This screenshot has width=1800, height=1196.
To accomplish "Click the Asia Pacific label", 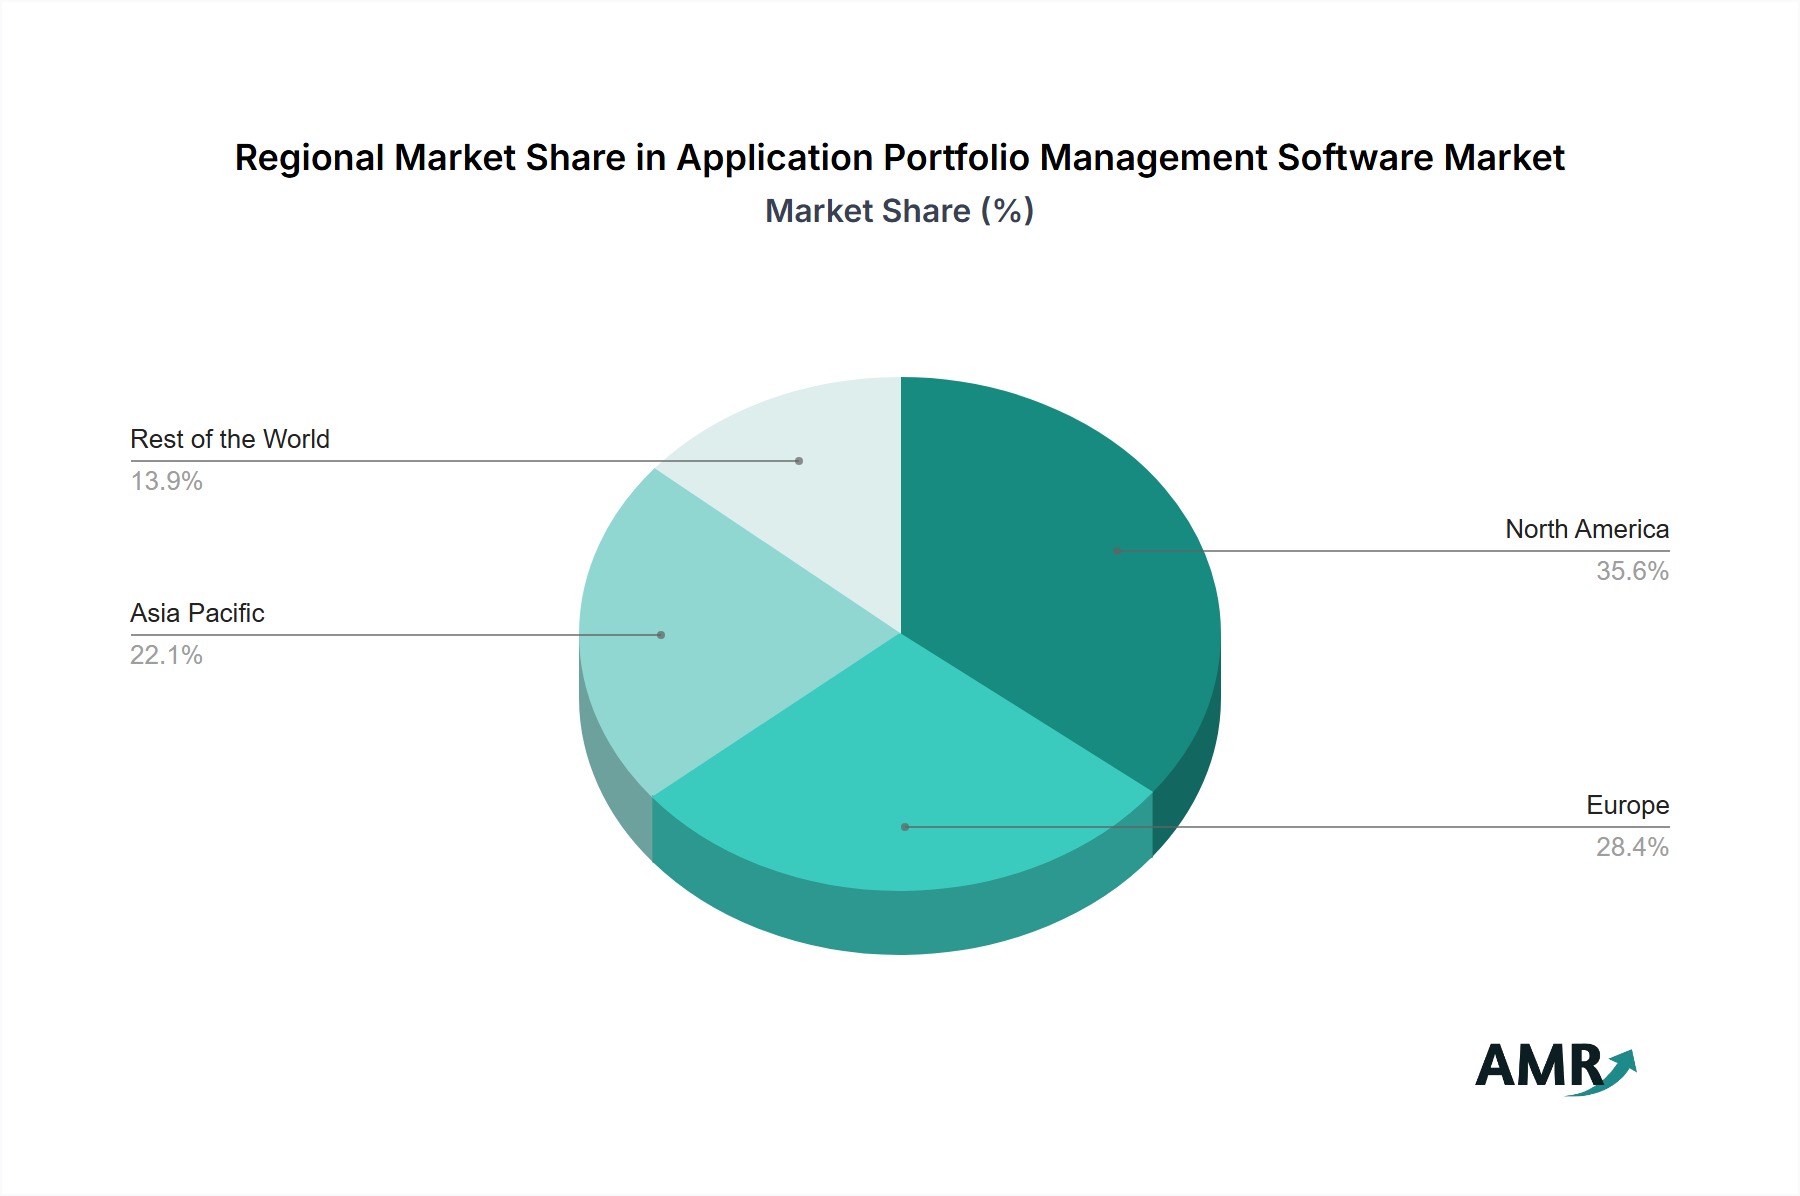I will (x=197, y=613).
